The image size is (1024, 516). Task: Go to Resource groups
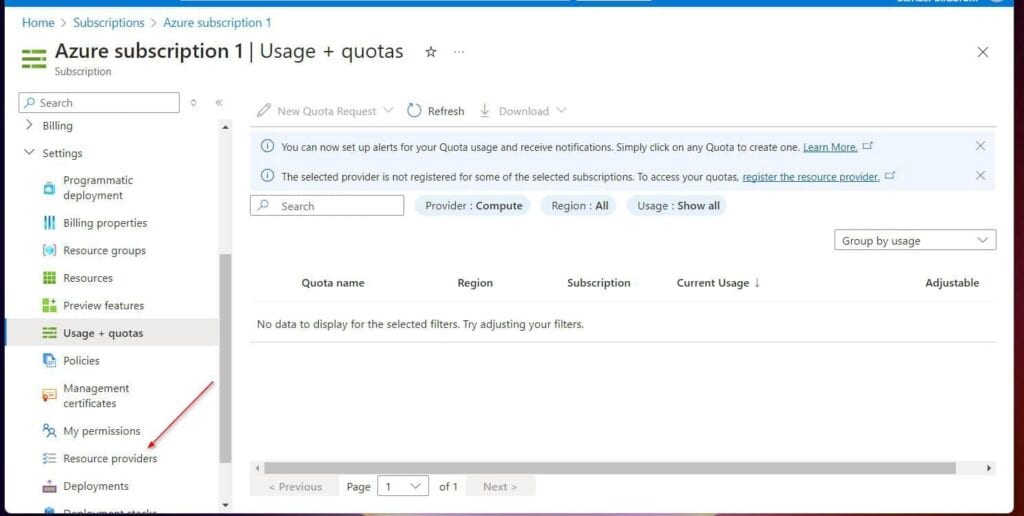104,250
